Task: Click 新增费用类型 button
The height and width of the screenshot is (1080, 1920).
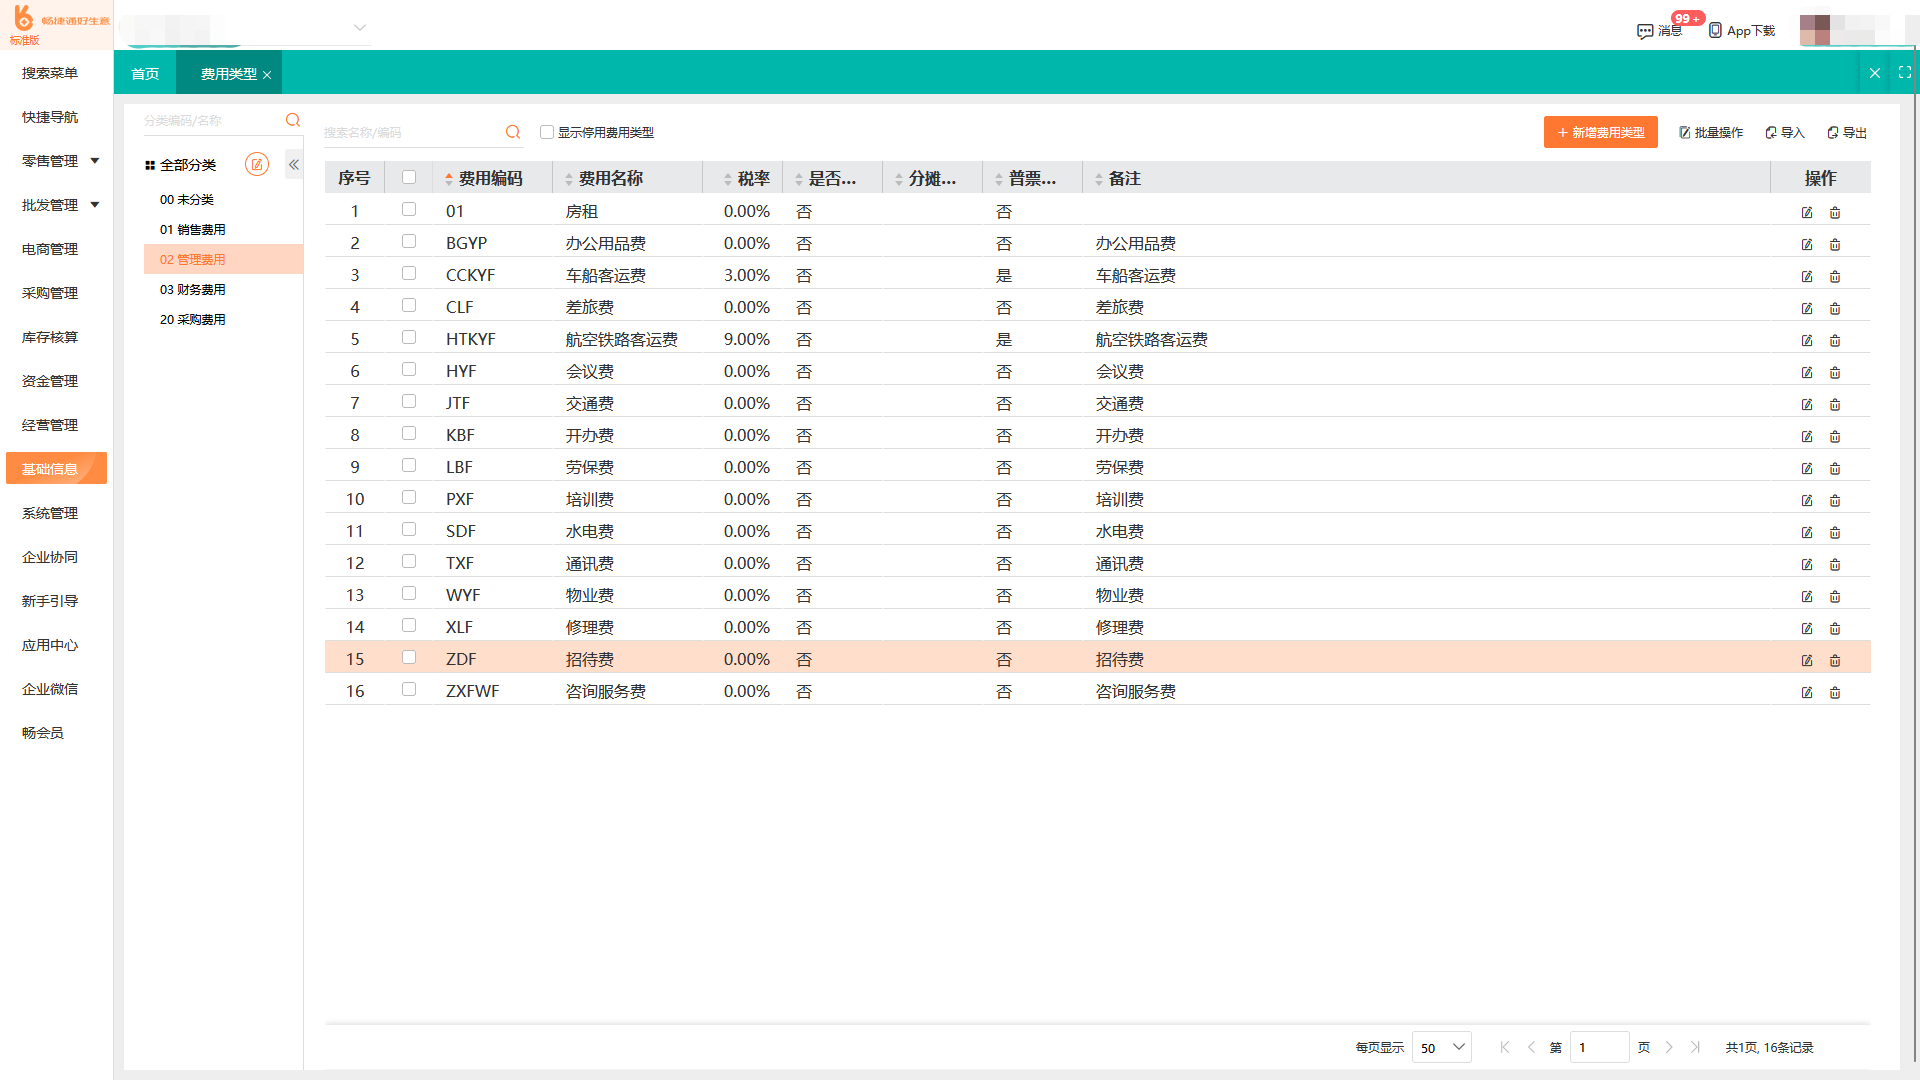Action: (x=1601, y=131)
